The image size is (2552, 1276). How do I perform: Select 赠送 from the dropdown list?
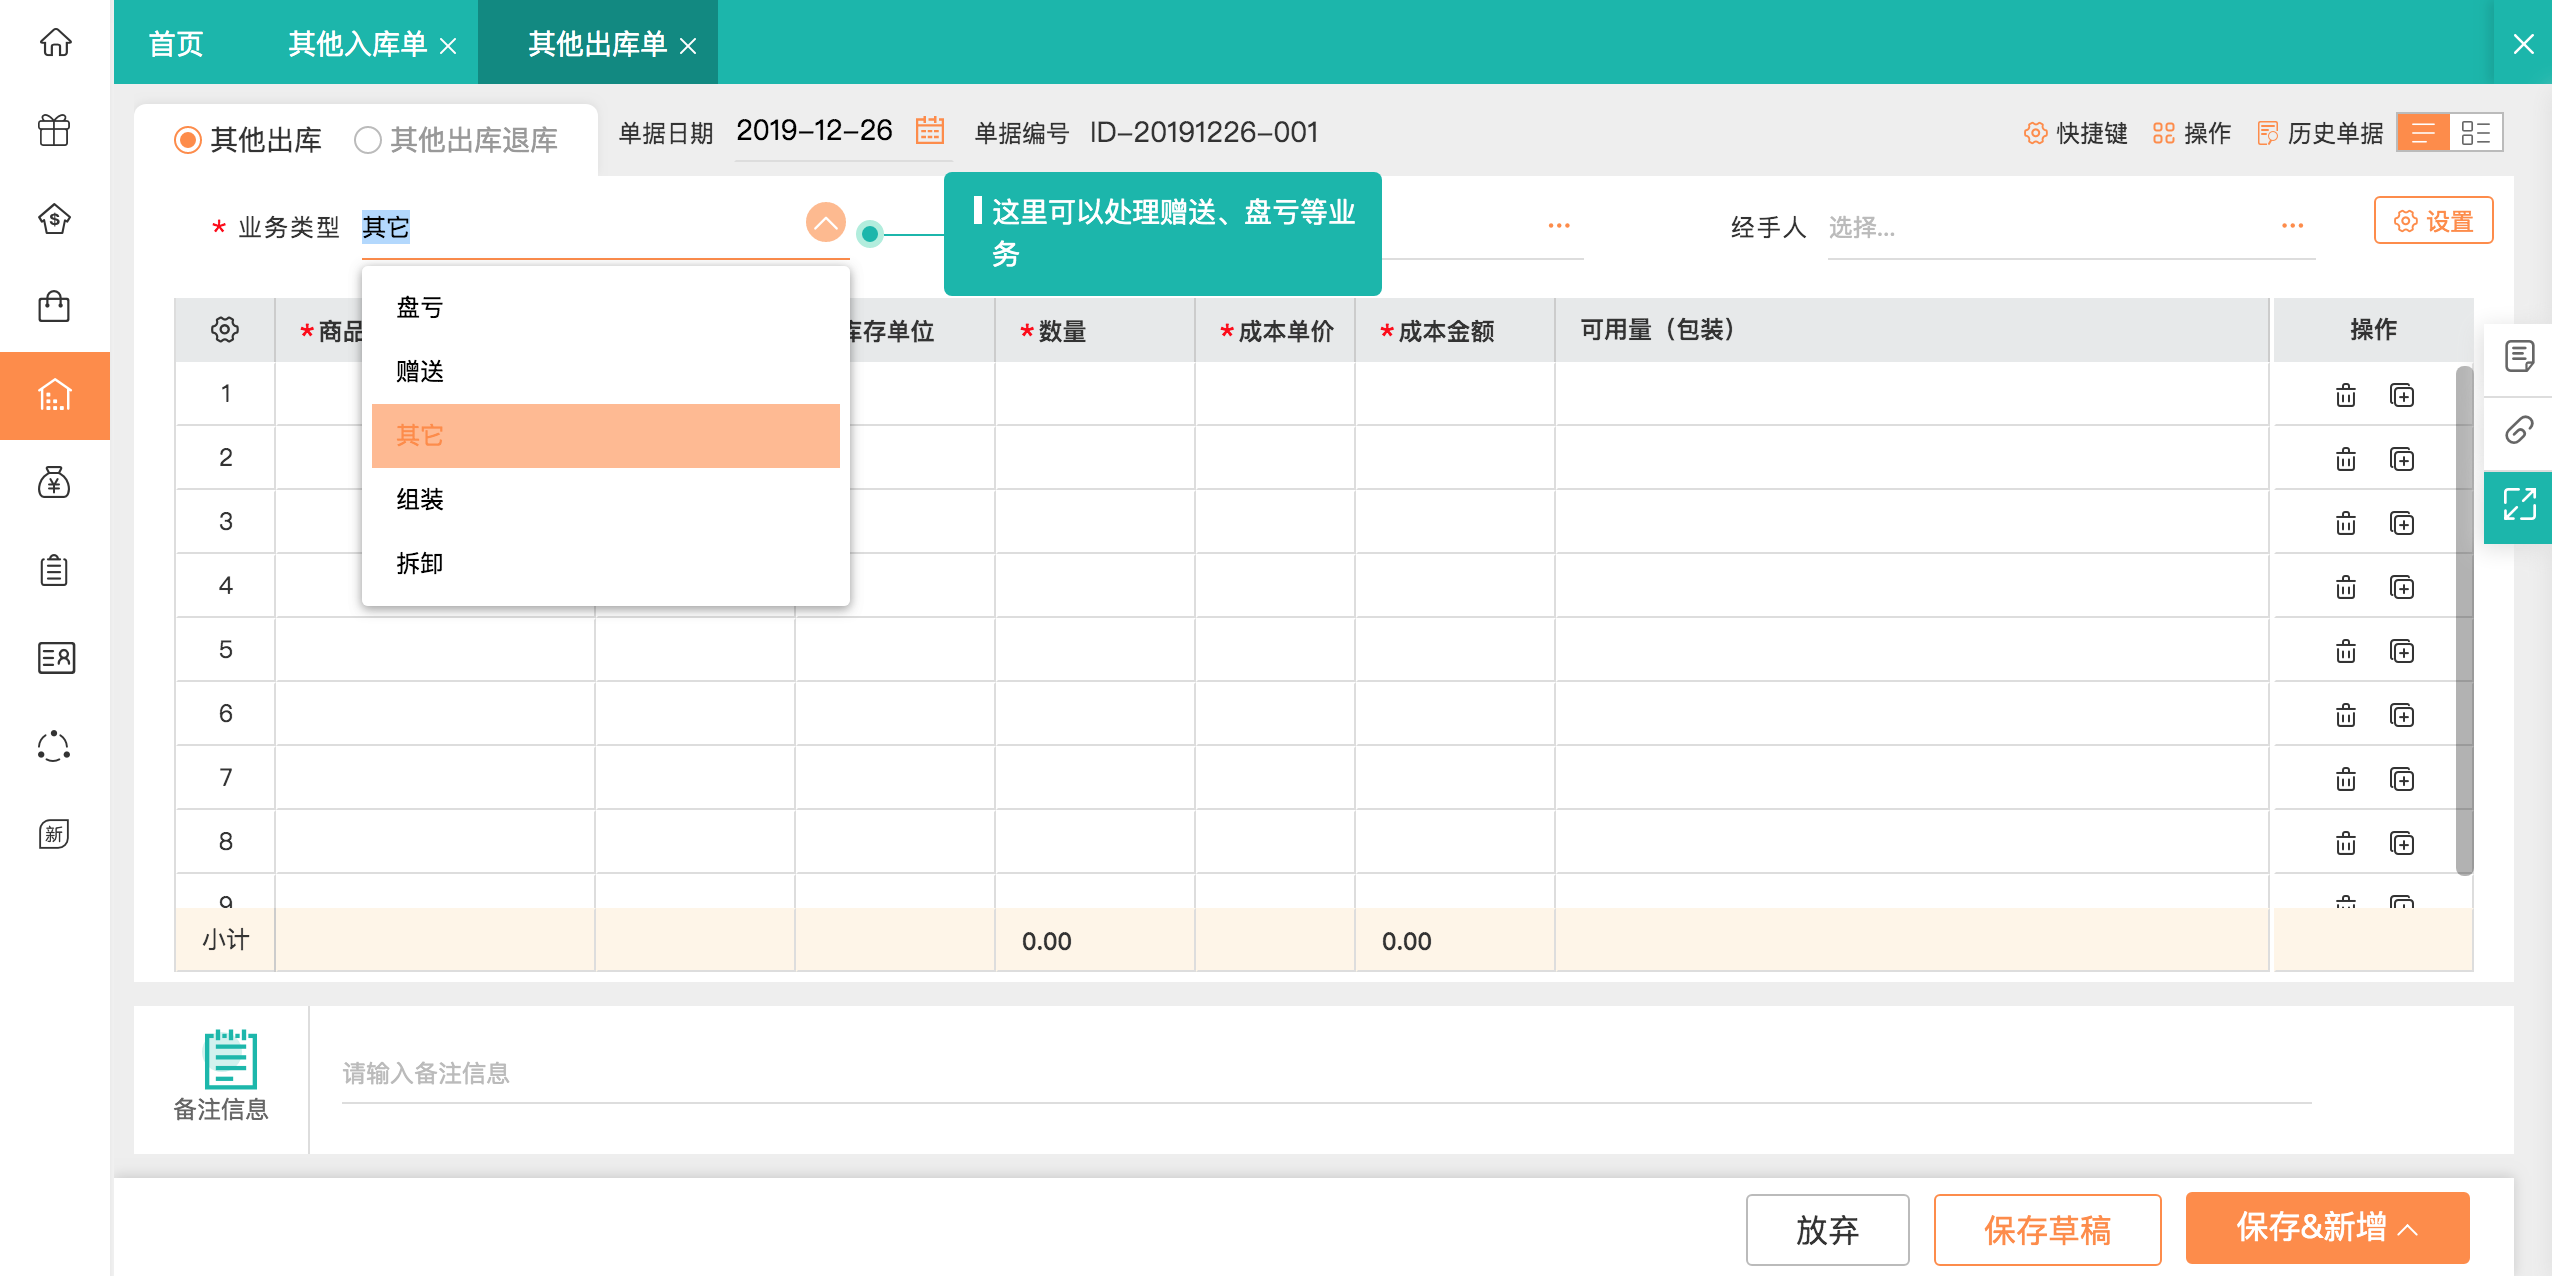420,371
